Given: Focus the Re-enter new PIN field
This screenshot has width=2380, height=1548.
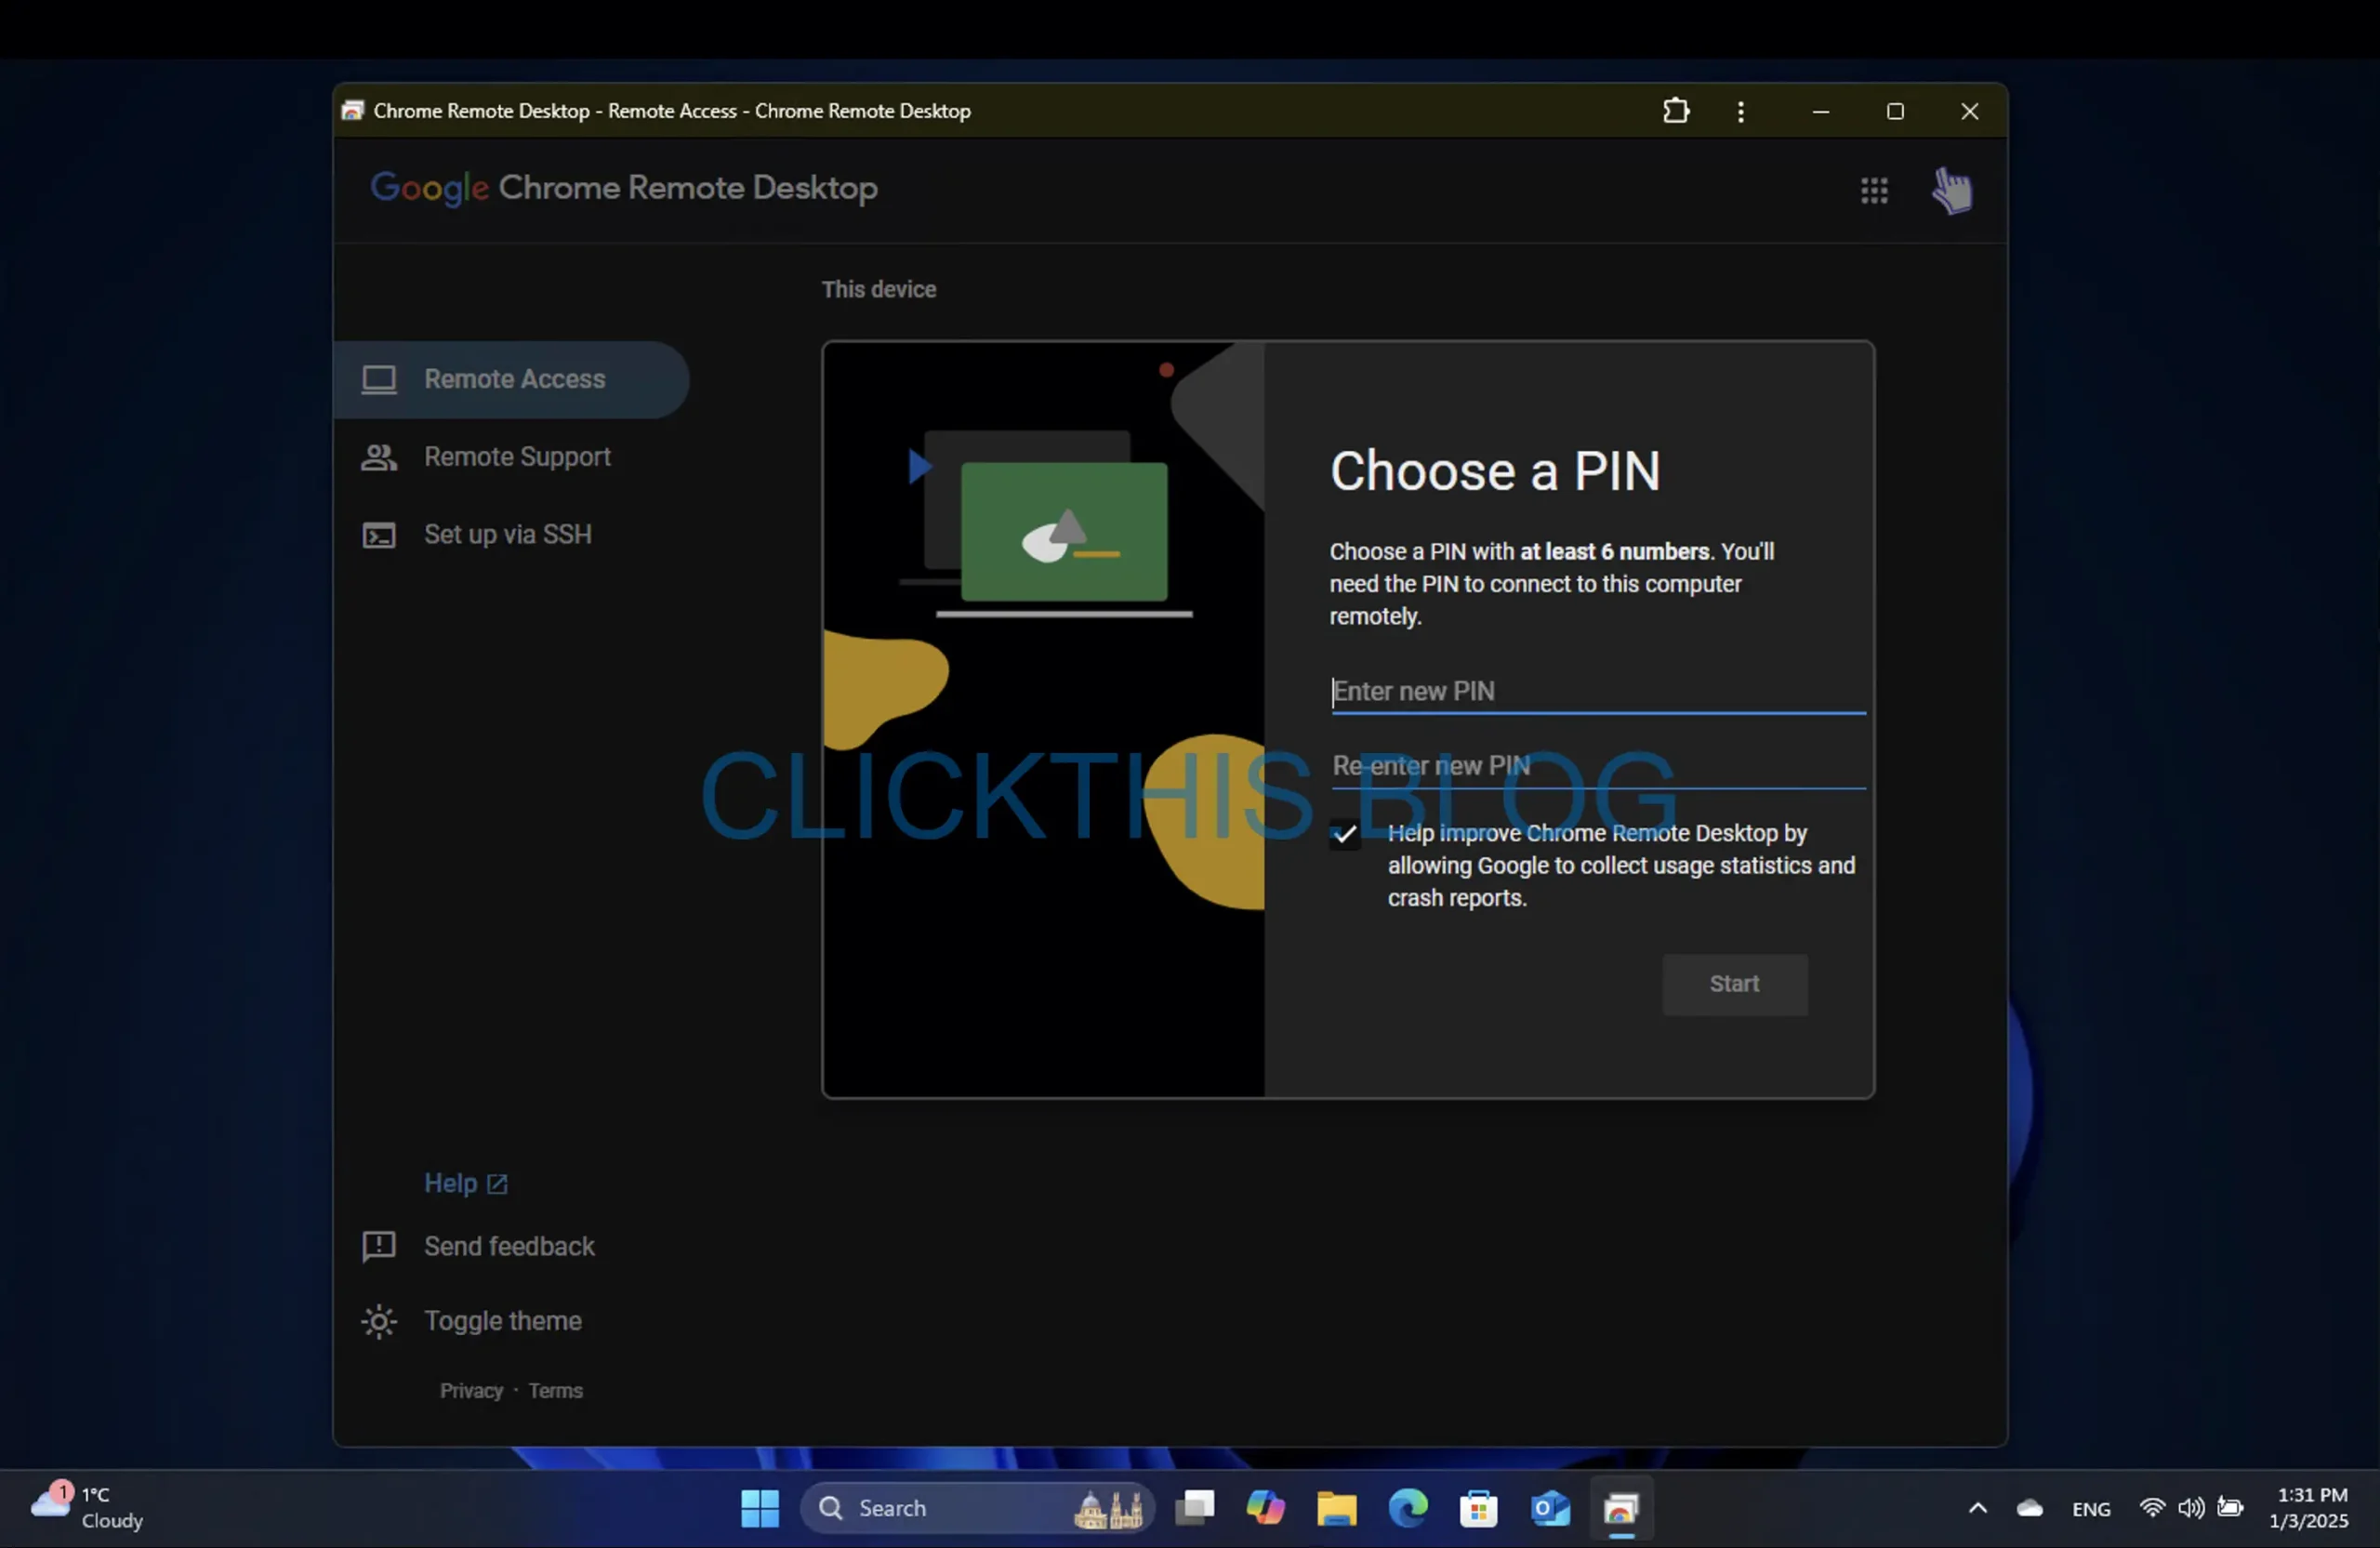Looking at the screenshot, I should click(x=1598, y=767).
